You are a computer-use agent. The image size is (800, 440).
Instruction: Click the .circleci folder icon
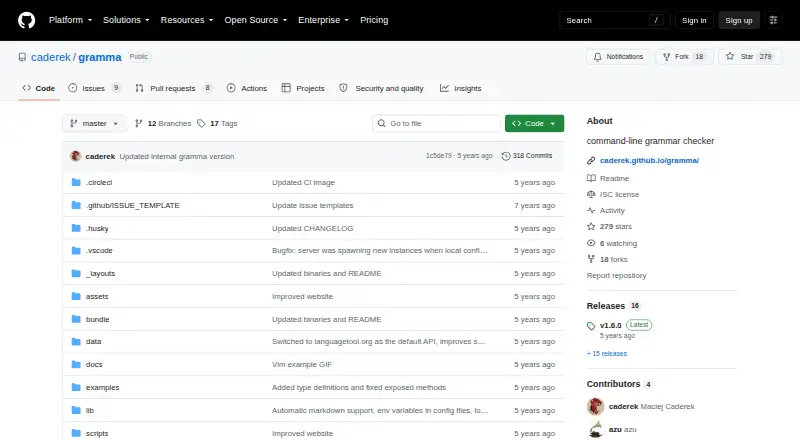coord(76,182)
